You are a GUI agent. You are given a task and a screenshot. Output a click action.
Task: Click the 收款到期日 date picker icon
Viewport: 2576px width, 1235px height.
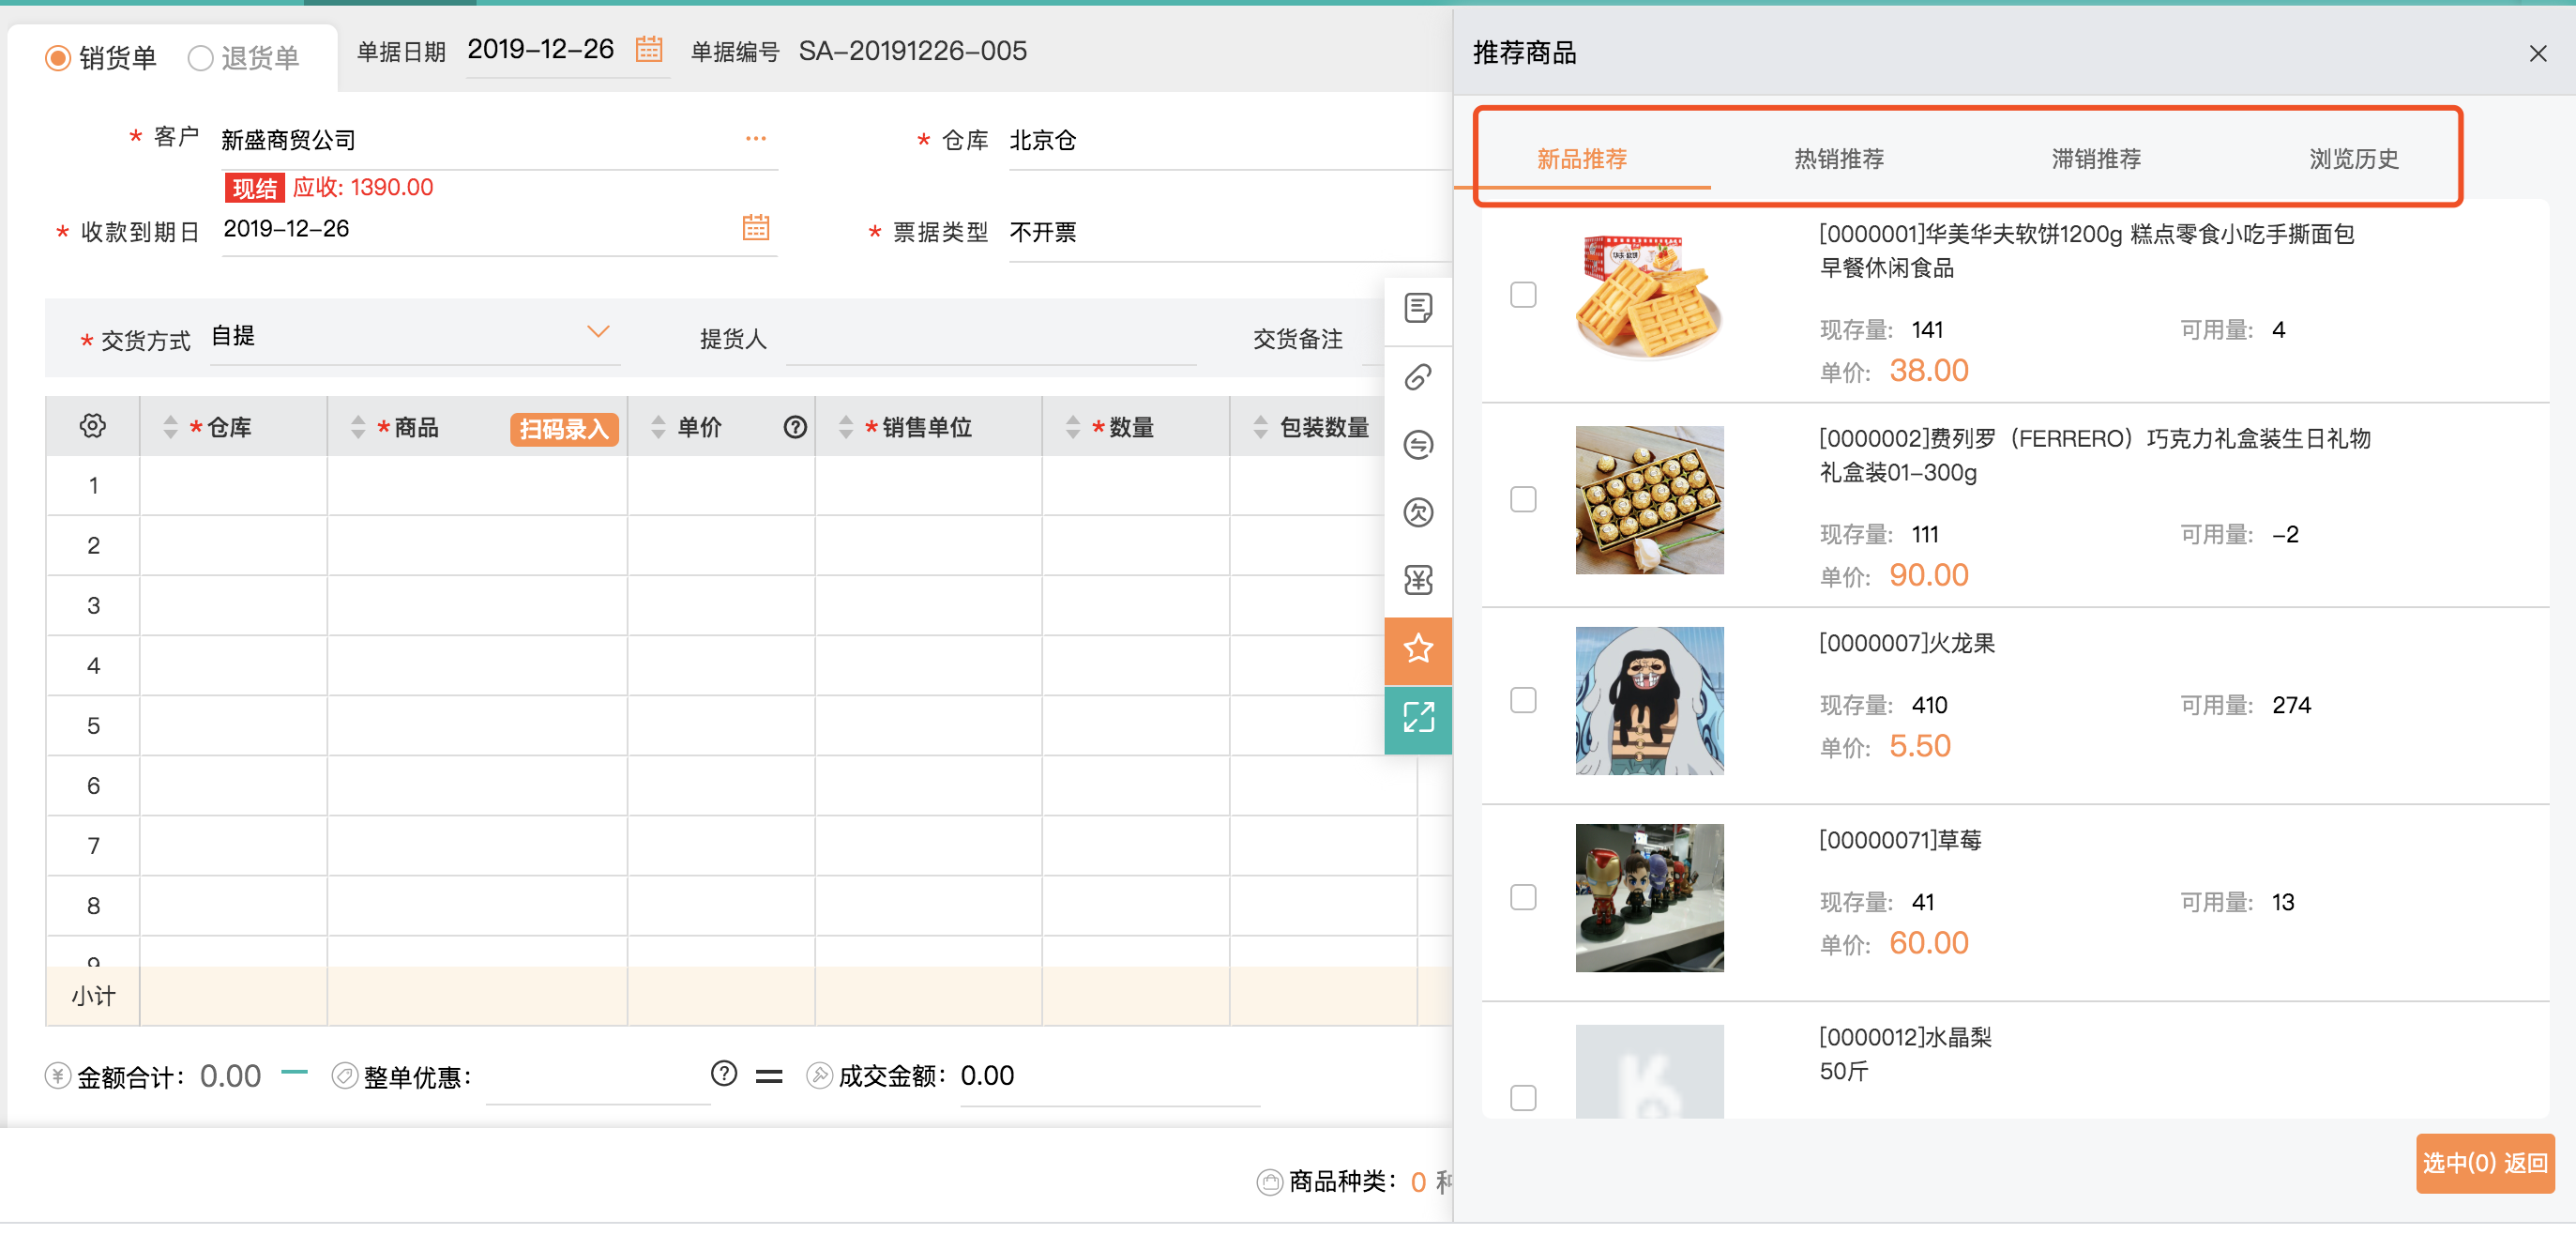click(756, 229)
